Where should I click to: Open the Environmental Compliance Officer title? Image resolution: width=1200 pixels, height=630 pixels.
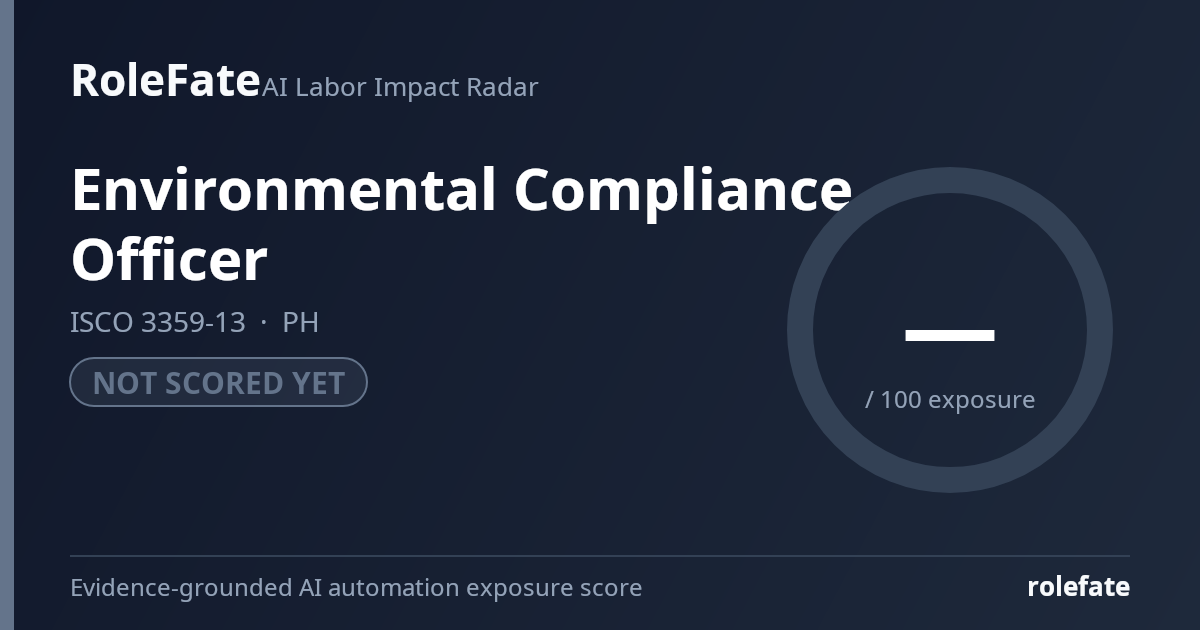pyautogui.click(x=461, y=224)
